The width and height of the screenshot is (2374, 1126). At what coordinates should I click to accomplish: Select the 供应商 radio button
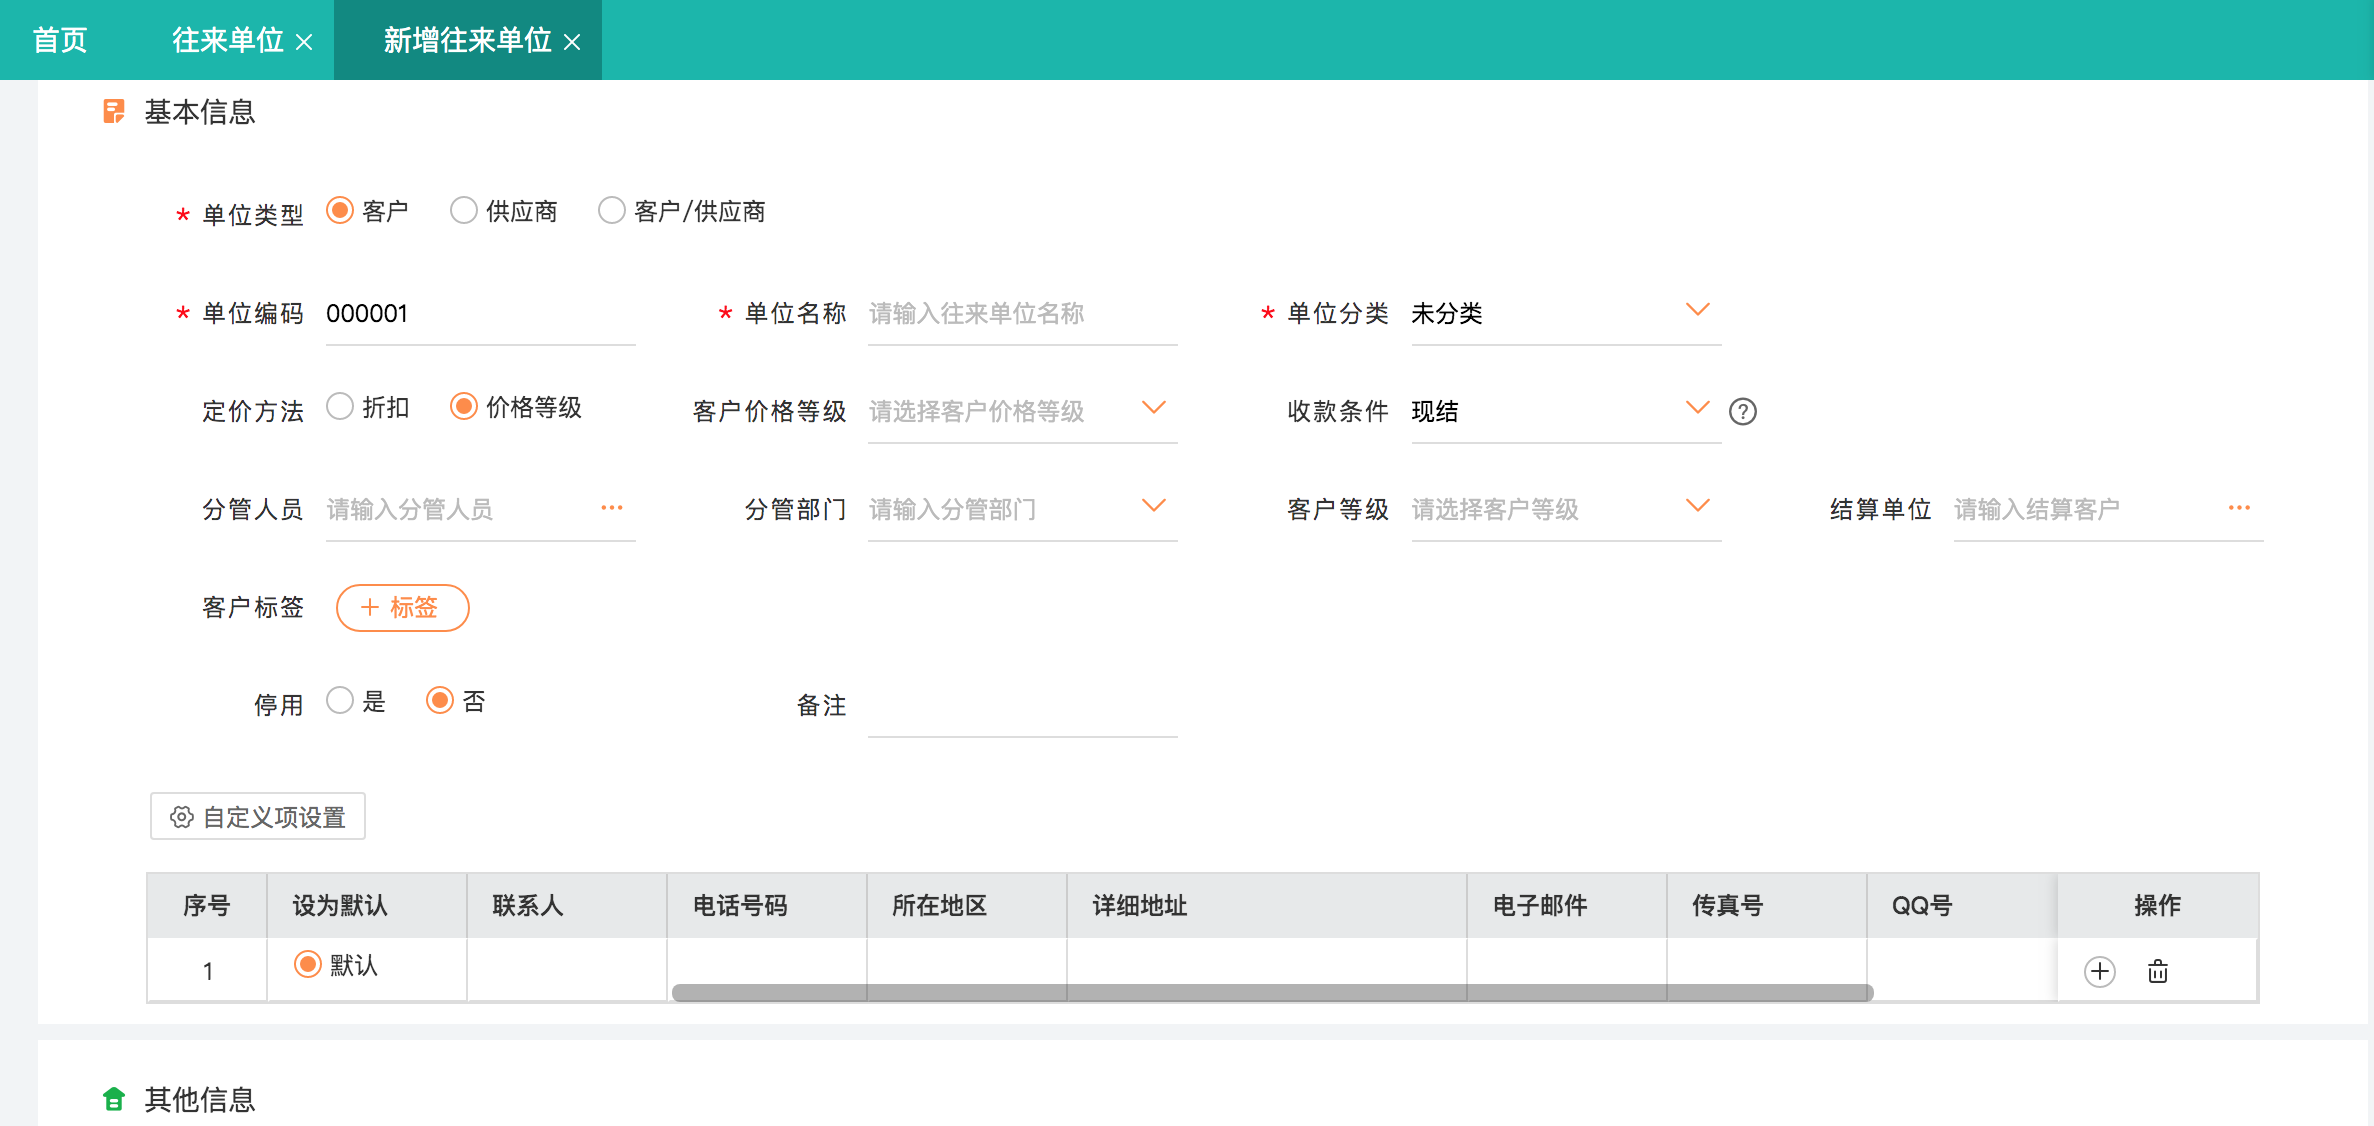[463, 212]
